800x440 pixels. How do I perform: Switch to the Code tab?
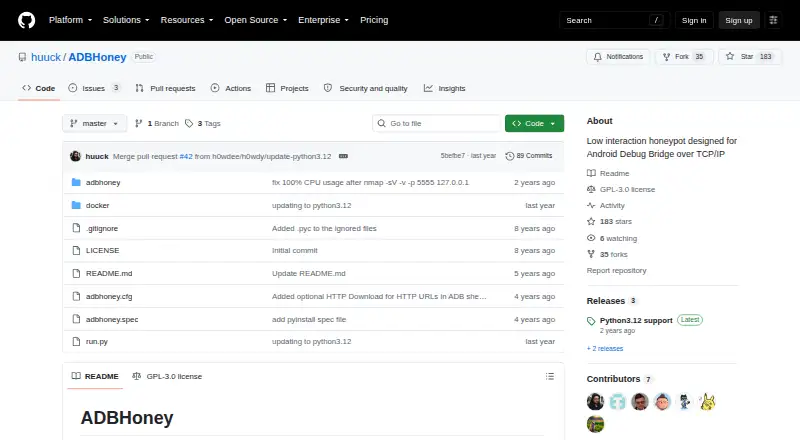click(x=39, y=88)
